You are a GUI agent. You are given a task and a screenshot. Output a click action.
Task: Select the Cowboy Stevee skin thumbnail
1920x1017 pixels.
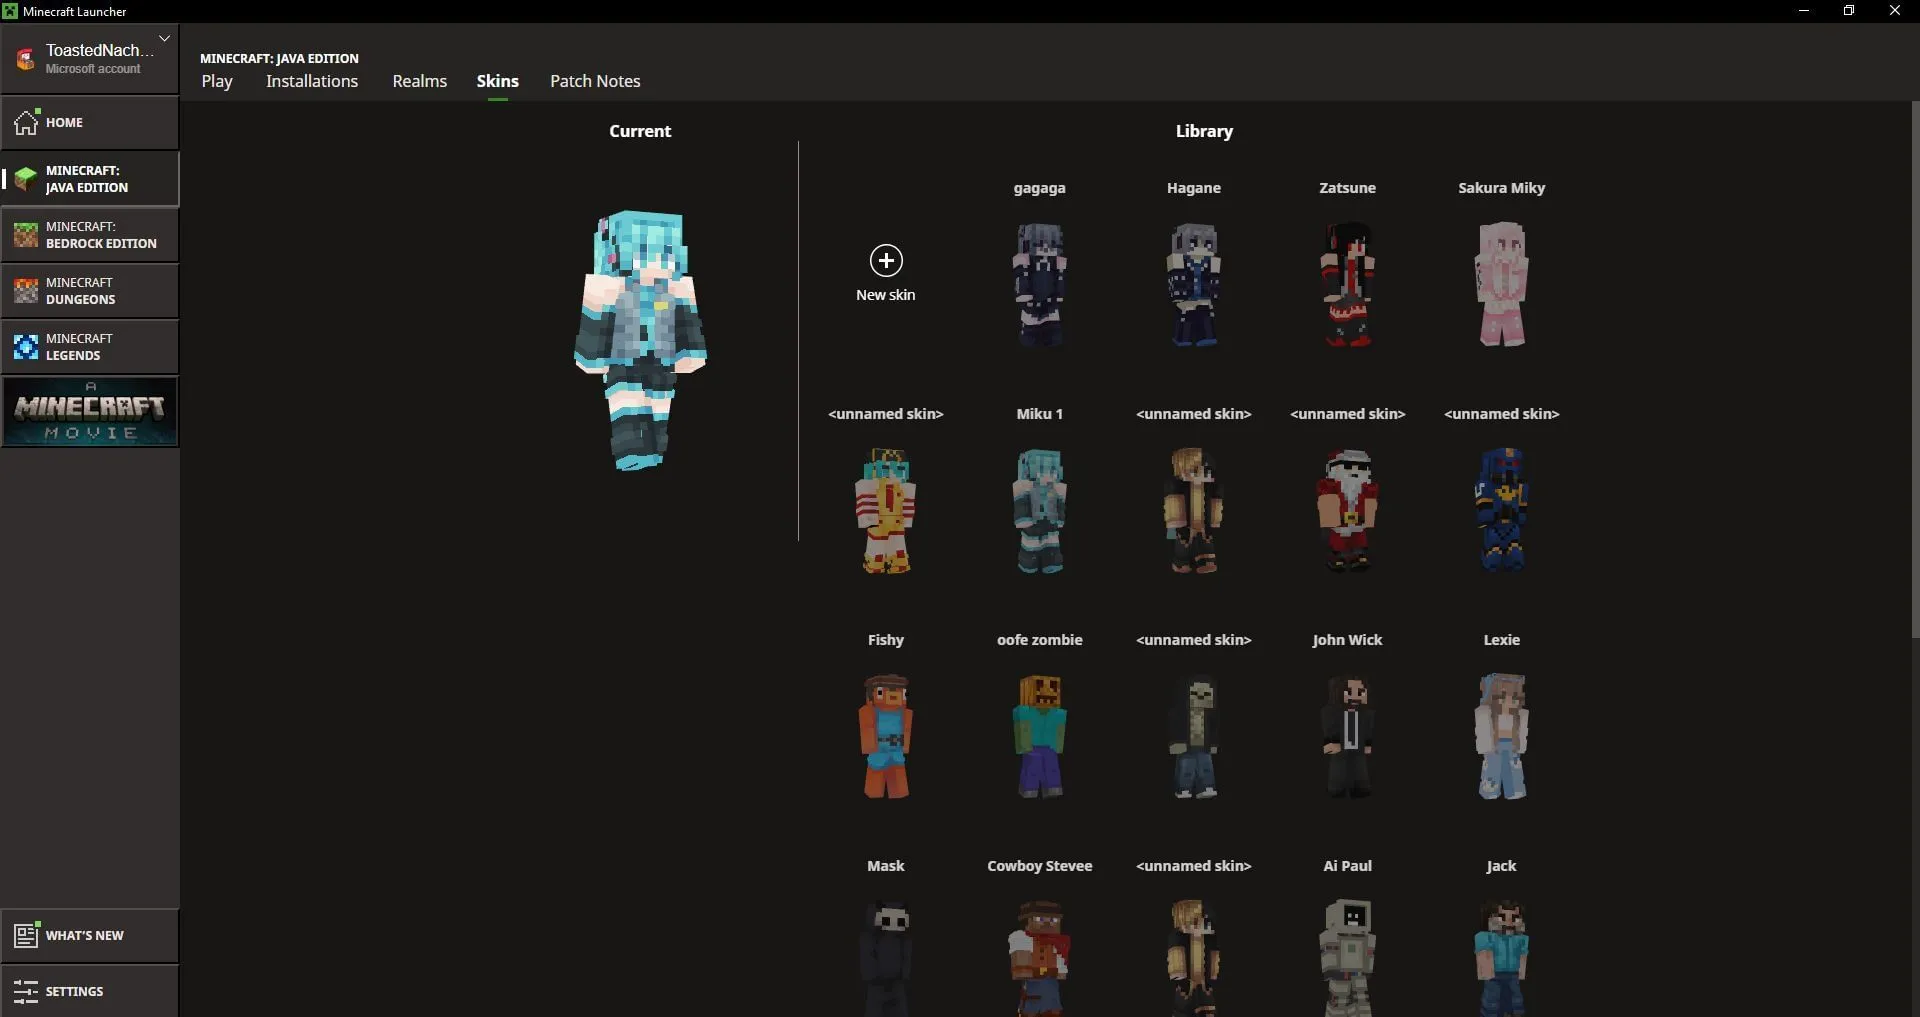tap(1040, 958)
